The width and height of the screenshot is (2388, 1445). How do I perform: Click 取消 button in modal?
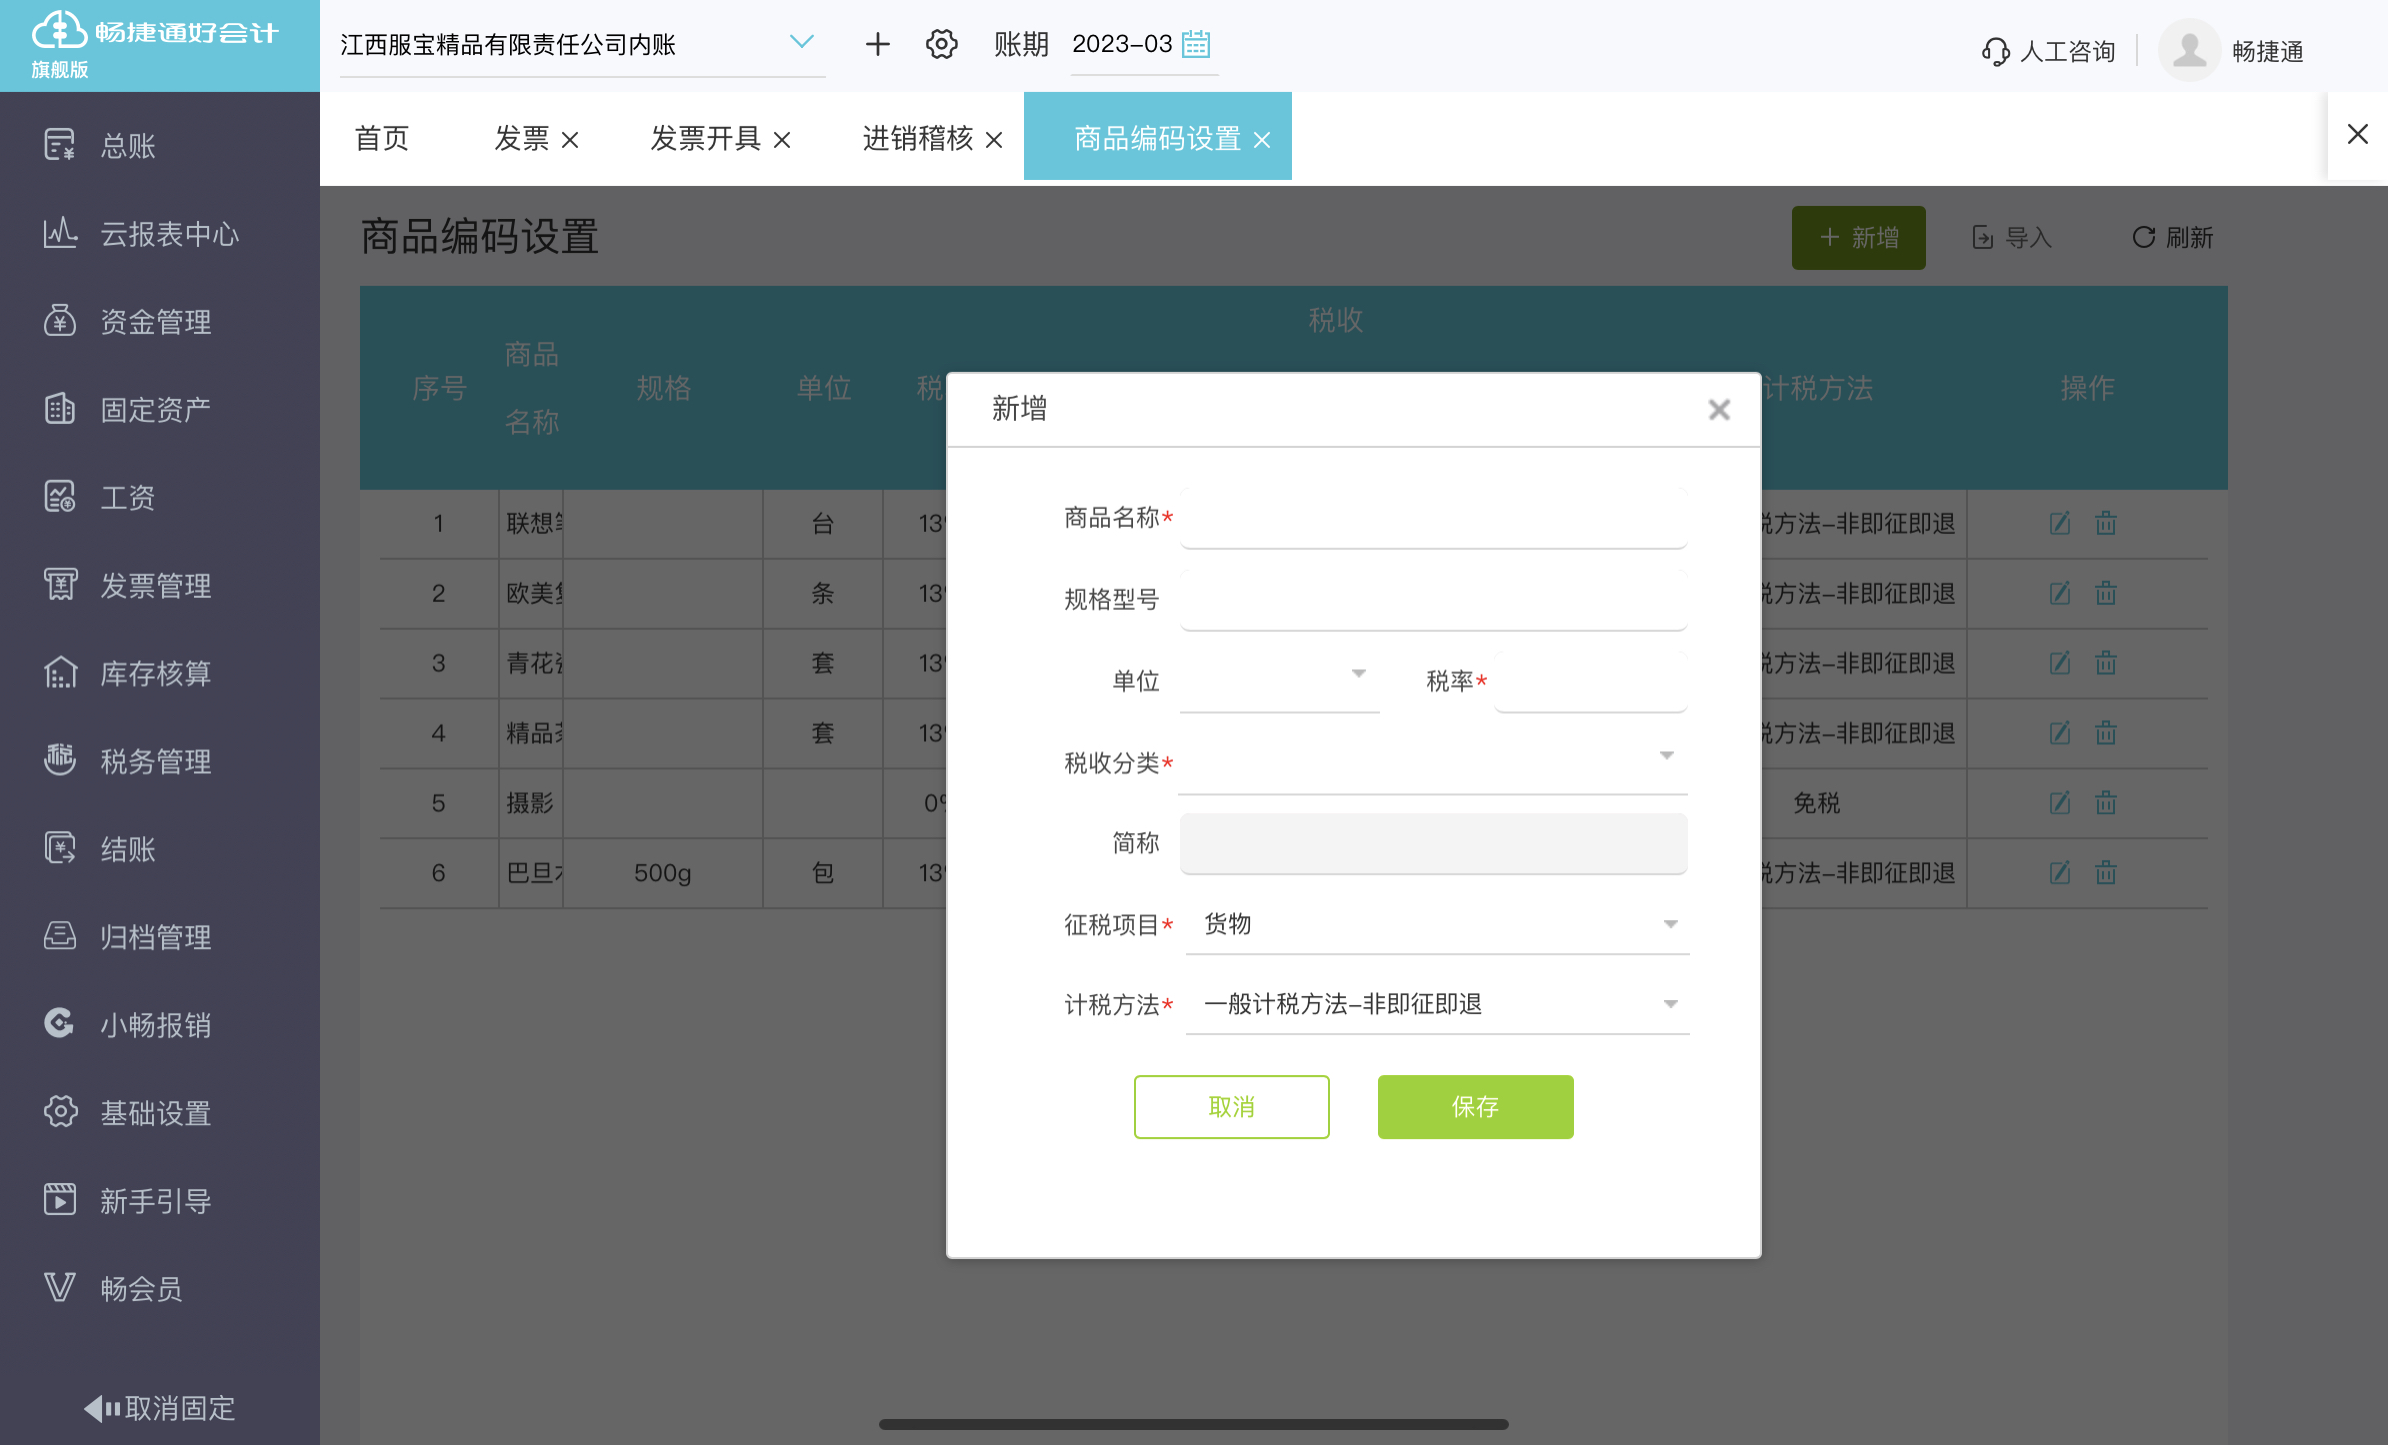pyautogui.click(x=1232, y=1106)
